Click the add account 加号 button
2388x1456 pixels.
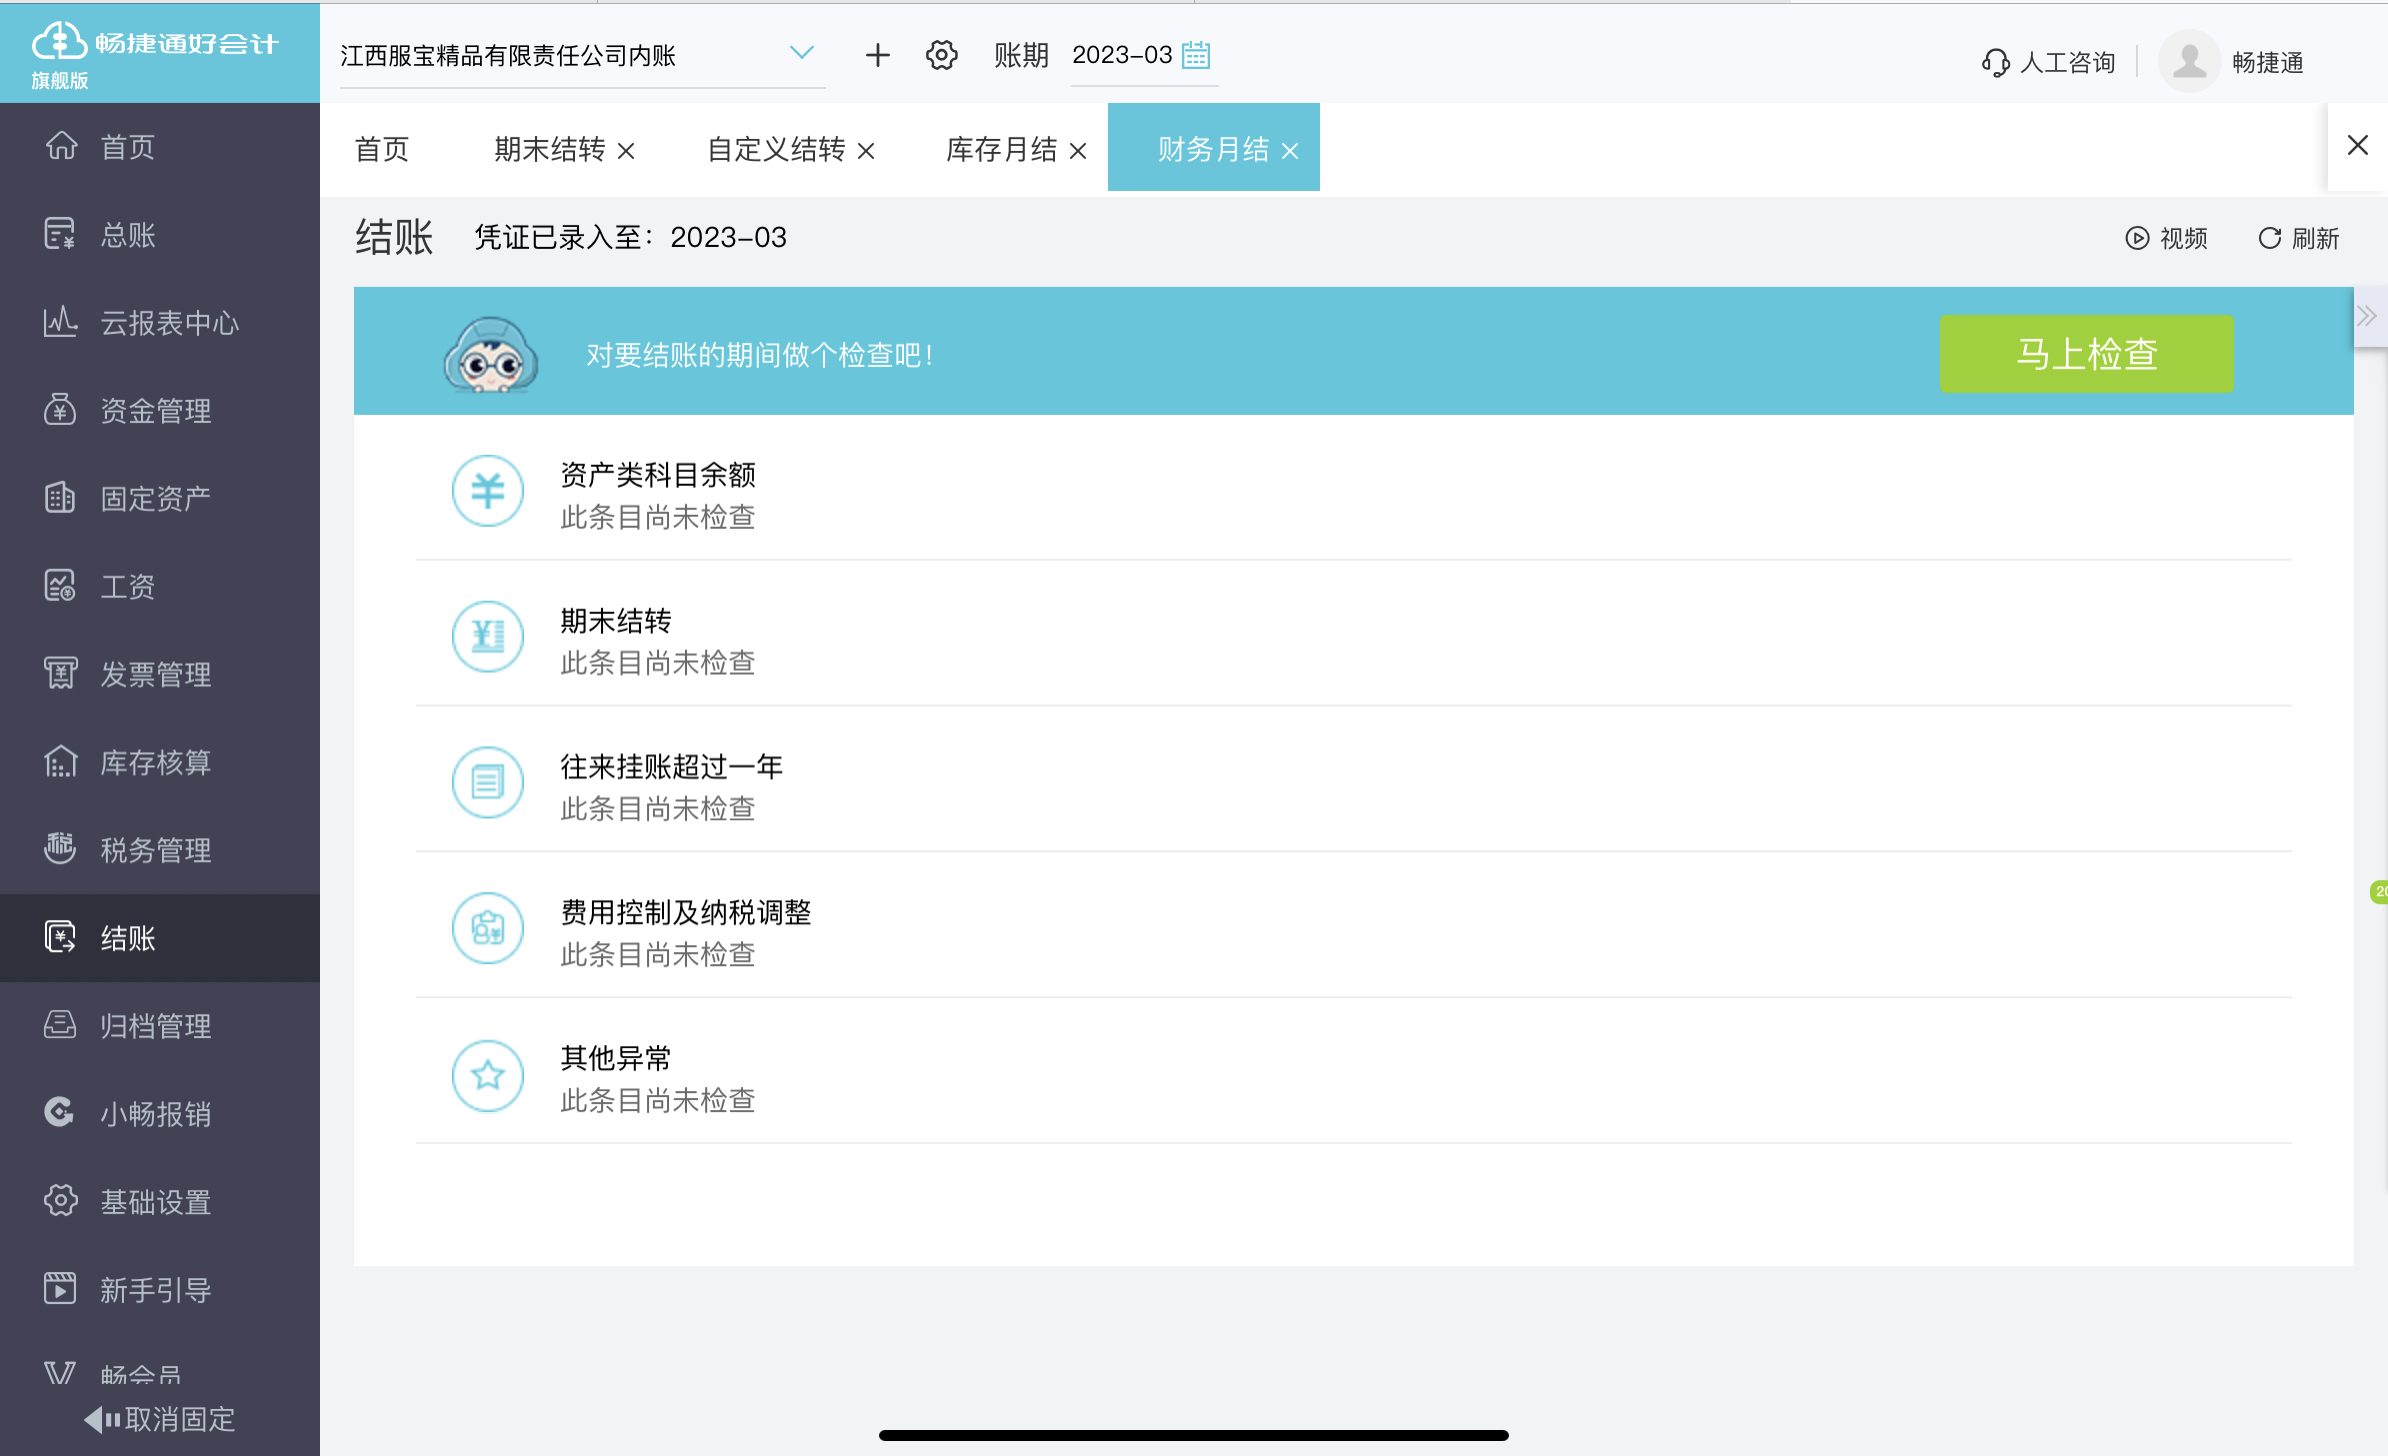[x=877, y=55]
